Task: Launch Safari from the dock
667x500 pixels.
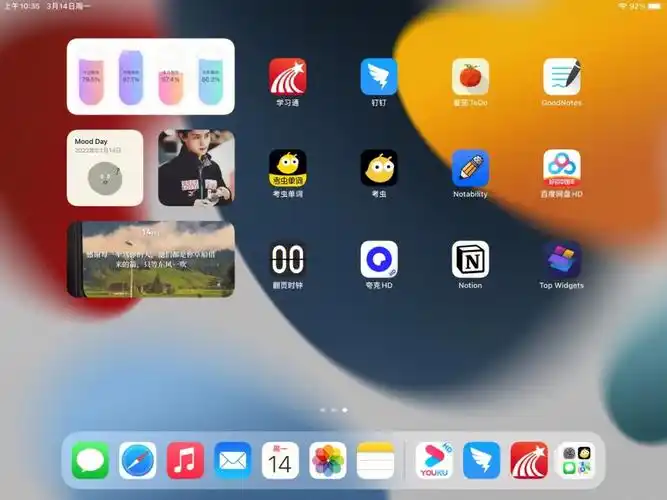Action: 138,461
